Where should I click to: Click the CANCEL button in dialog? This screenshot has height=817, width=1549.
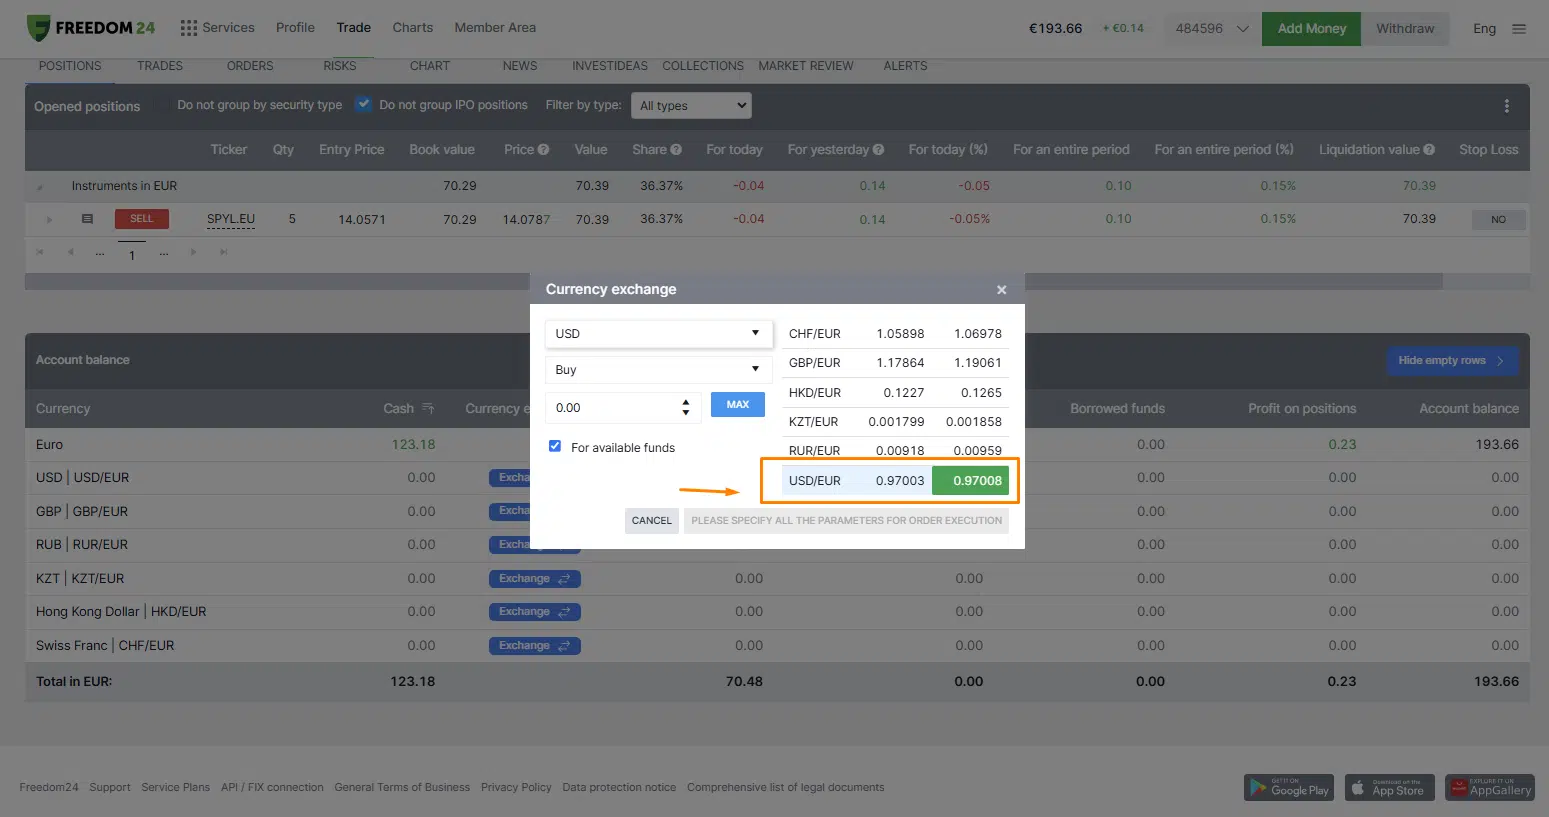tap(651, 521)
